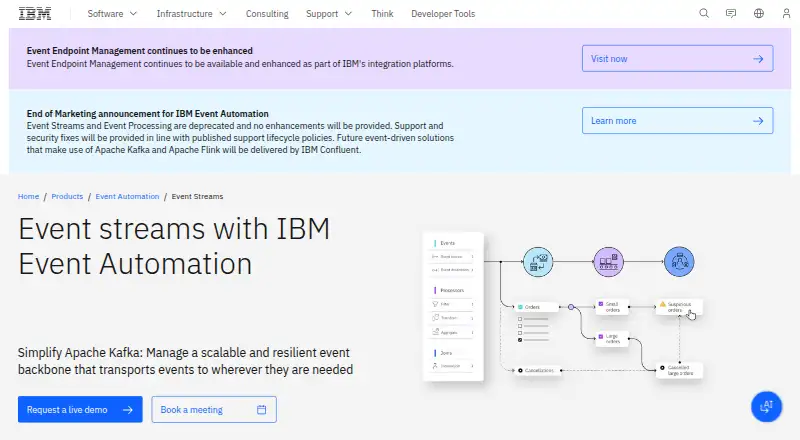This screenshot has width=800, height=440.
Task: Click arrow icon on Learn more button
Action: click(x=758, y=121)
